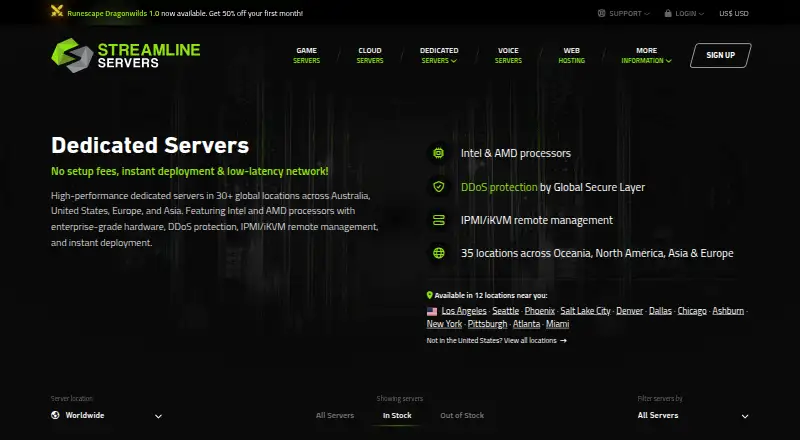
Task: Open Voice Servers menu item
Action: point(508,55)
